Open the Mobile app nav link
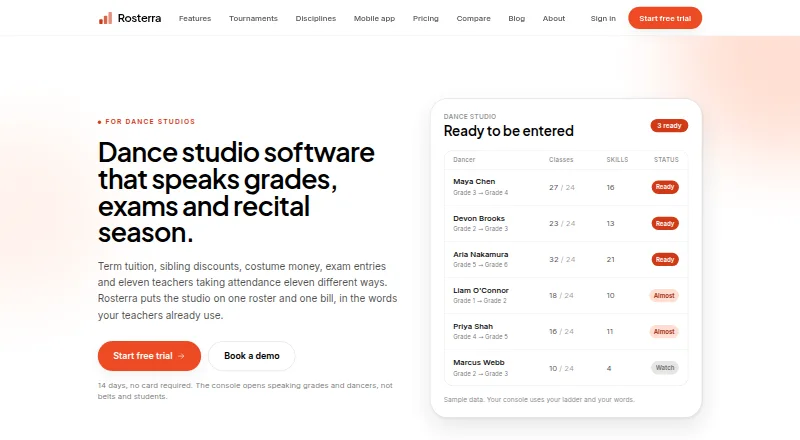The image size is (800, 440). 374,18
